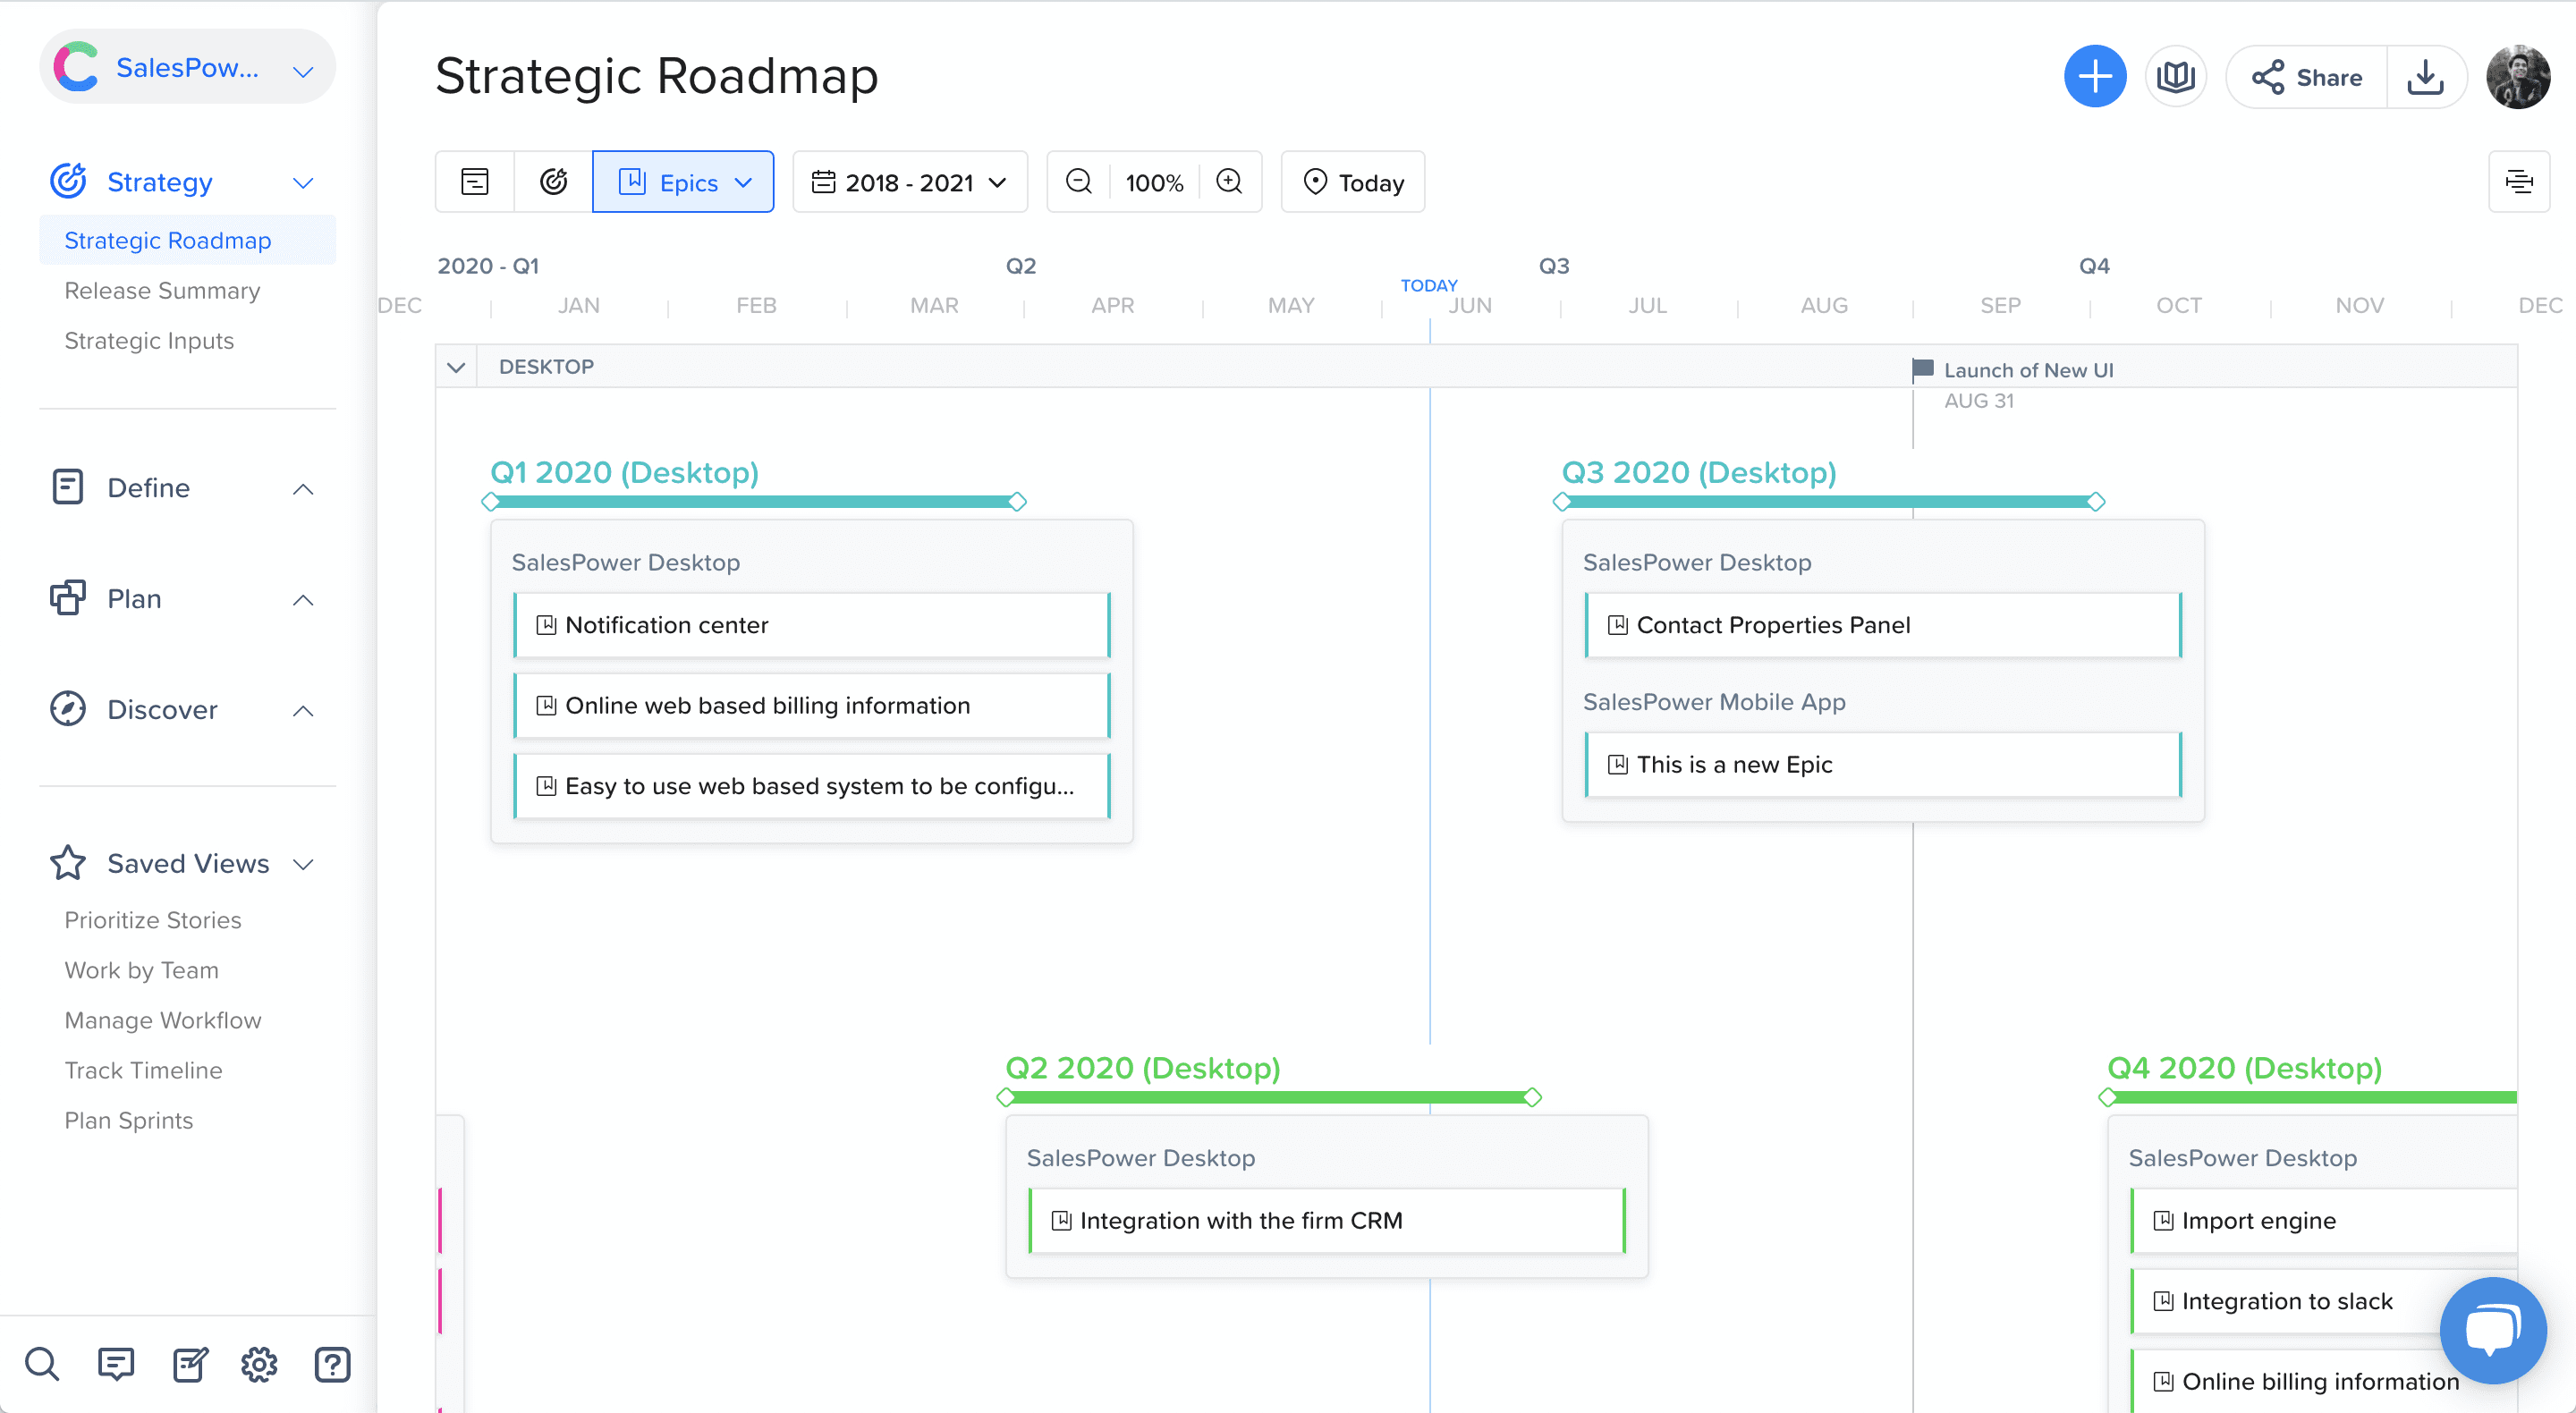Screen dimensions: 2576x1413
Task: Click the download icon
Action: point(2425,77)
